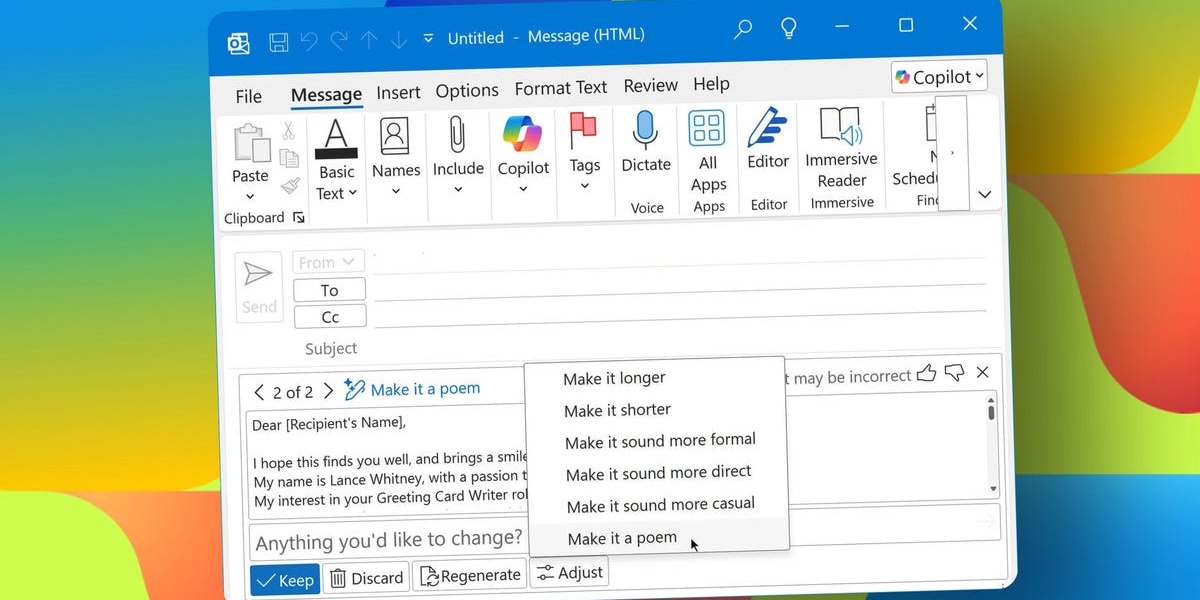Viewport: 1200px width, 600px height.
Task: Open the Adjust options button
Action: coord(569,573)
